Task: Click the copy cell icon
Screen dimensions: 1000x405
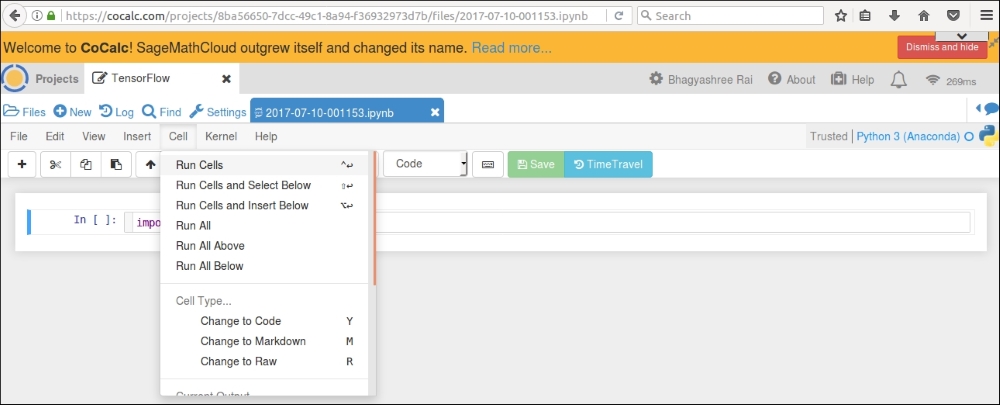Action: (x=87, y=165)
